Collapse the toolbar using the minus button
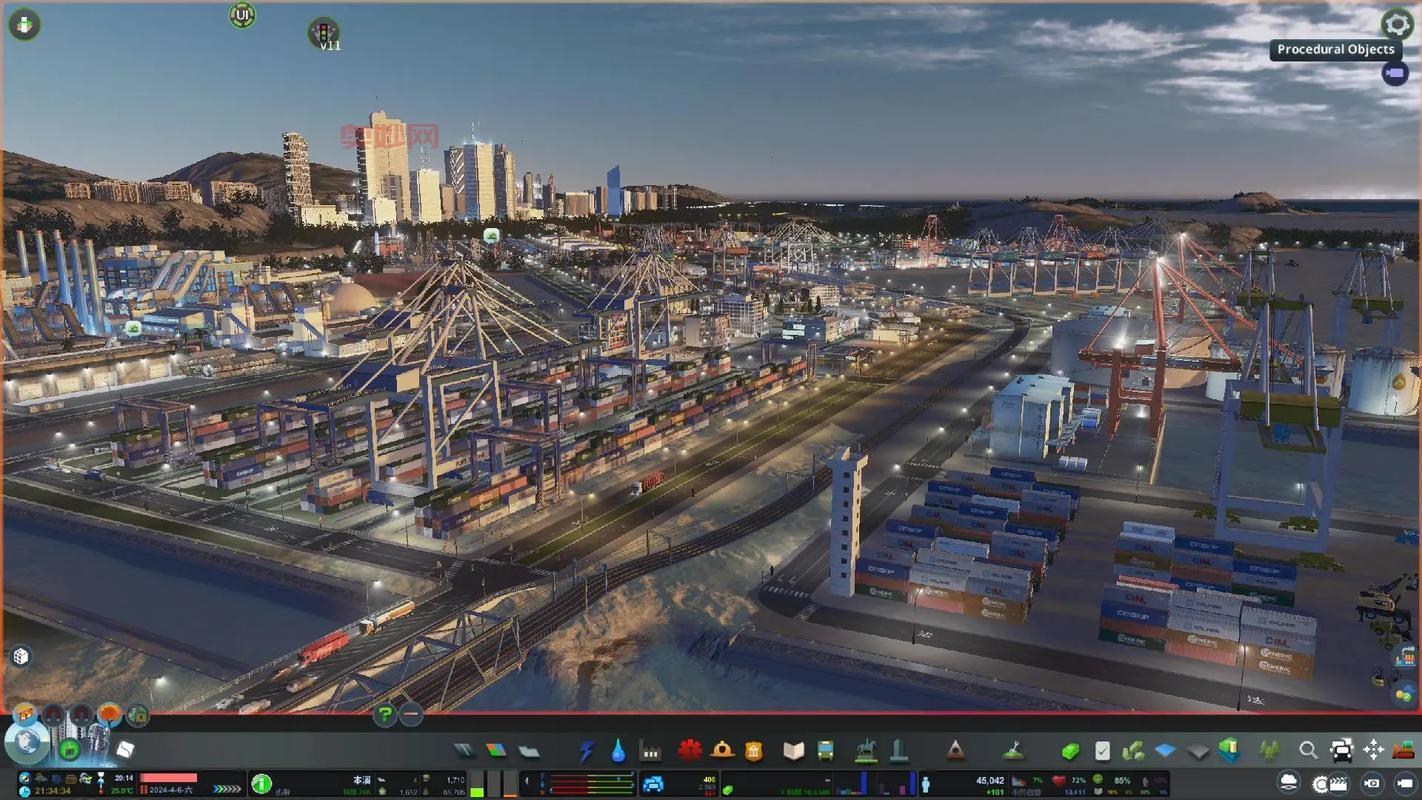1422x800 pixels. [411, 714]
